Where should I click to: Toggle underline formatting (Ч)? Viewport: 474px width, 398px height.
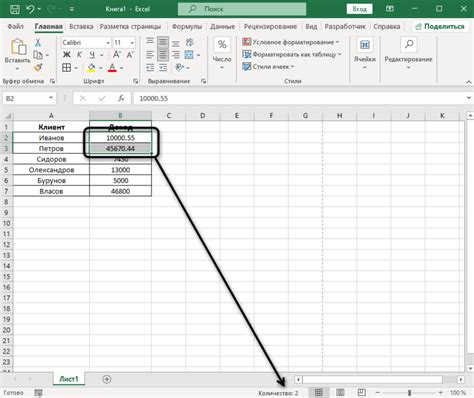(92, 55)
